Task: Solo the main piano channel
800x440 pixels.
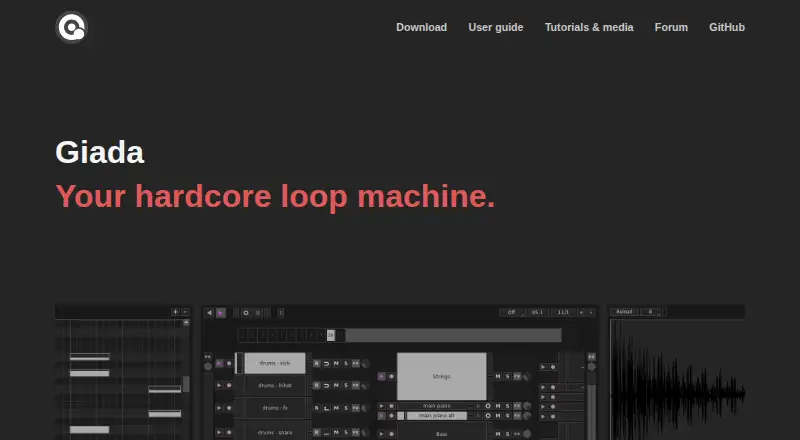Action: 507,406
